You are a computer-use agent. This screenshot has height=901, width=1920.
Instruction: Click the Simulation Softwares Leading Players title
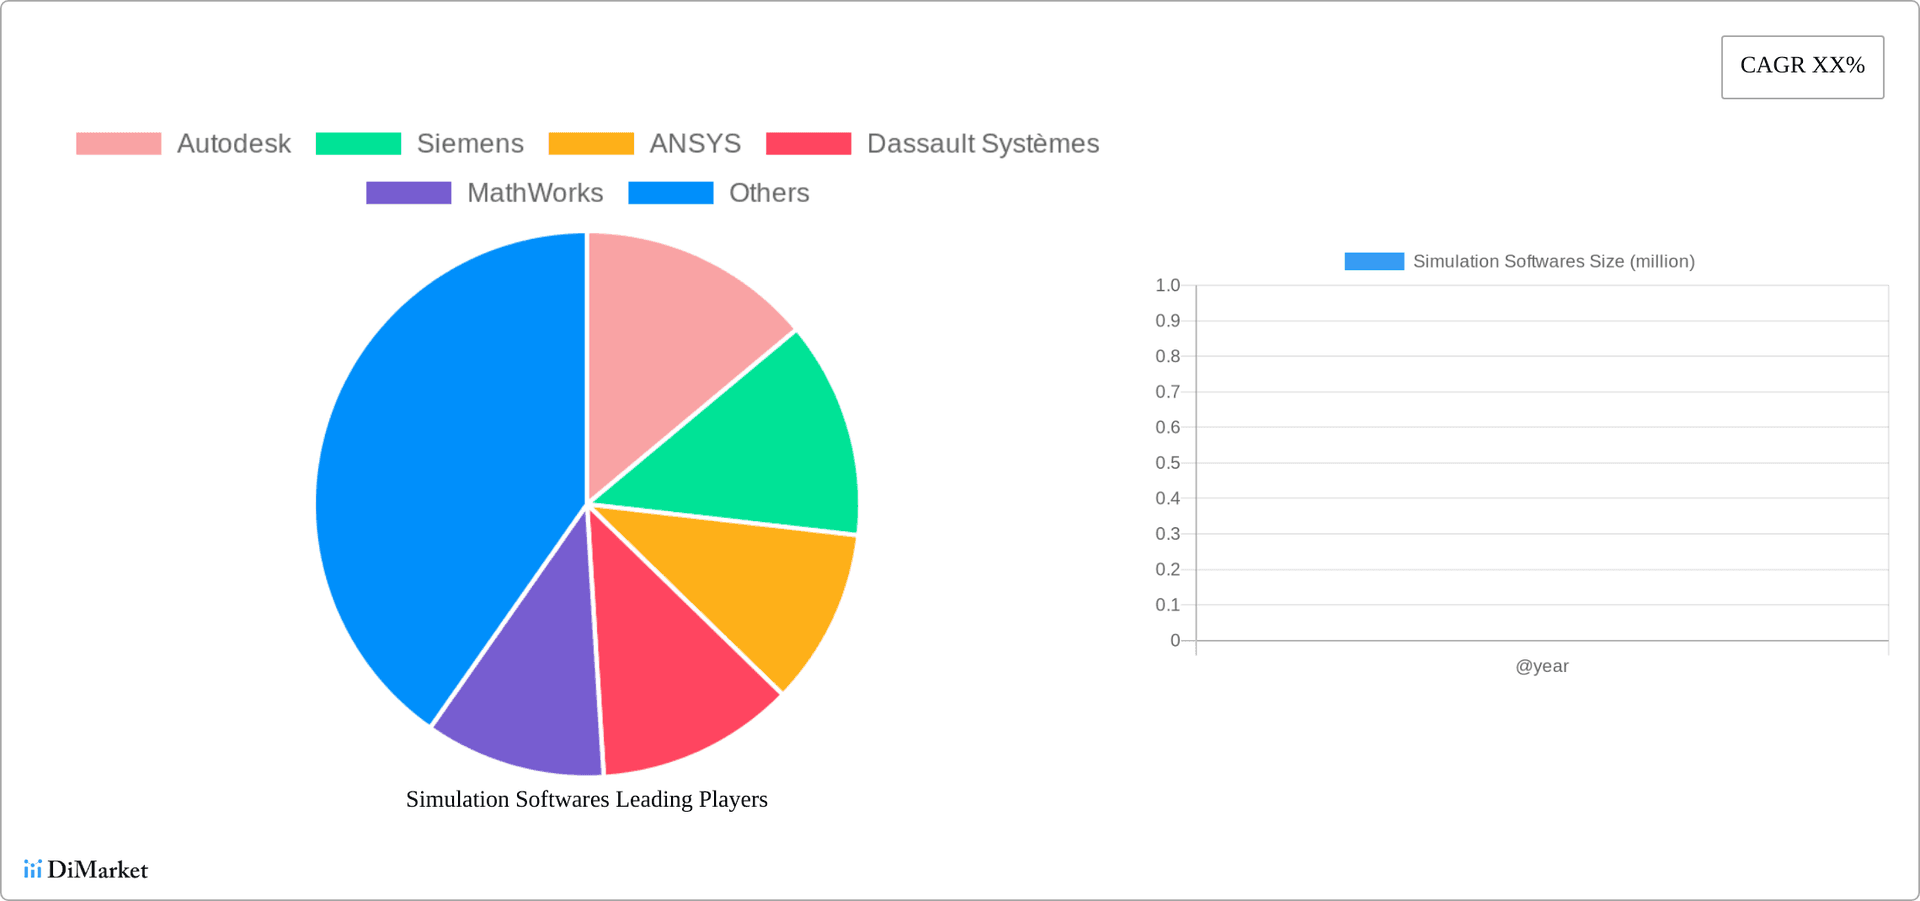coord(586,799)
